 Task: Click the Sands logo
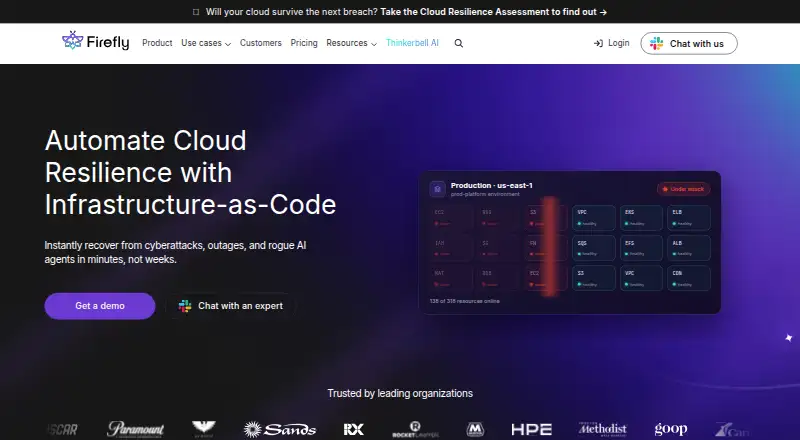(280, 429)
